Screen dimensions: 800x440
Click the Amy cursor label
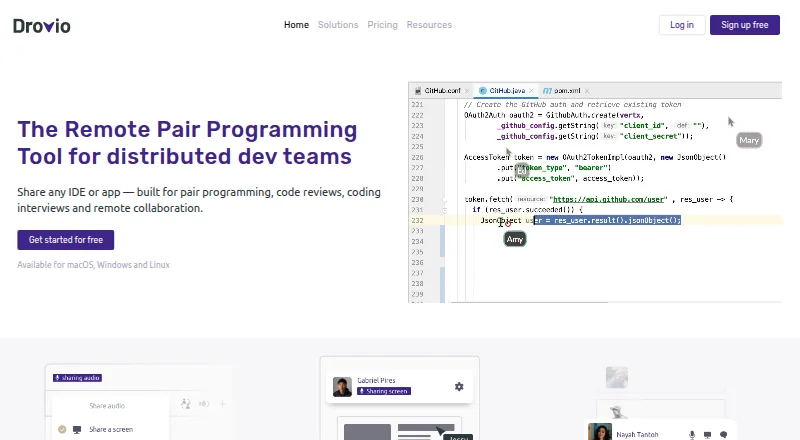click(515, 239)
